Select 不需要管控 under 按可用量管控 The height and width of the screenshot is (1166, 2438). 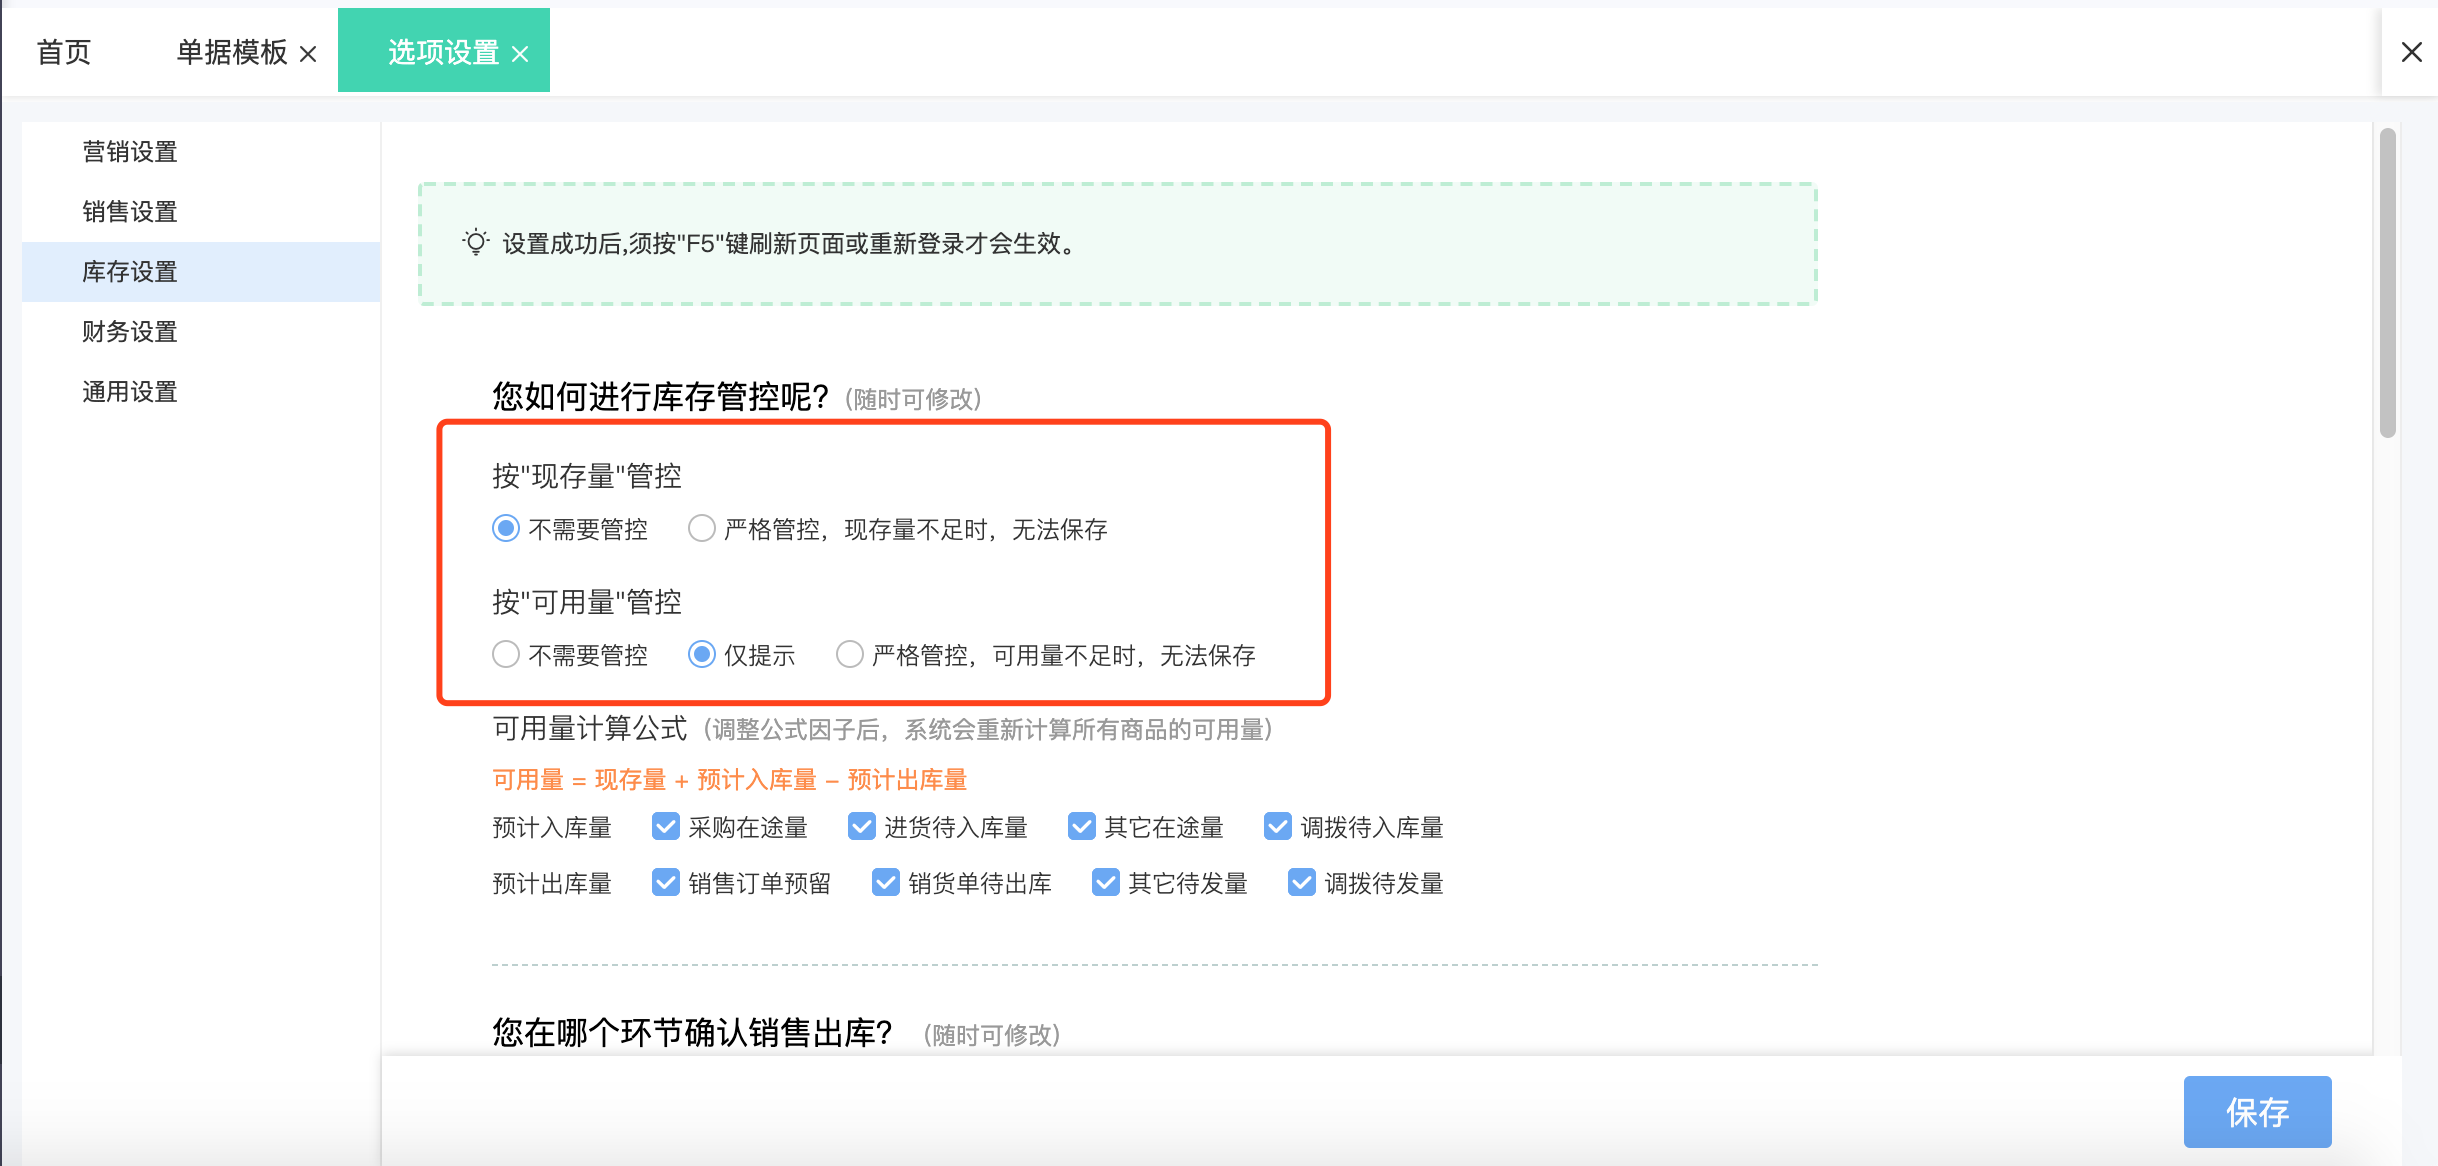(x=504, y=655)
